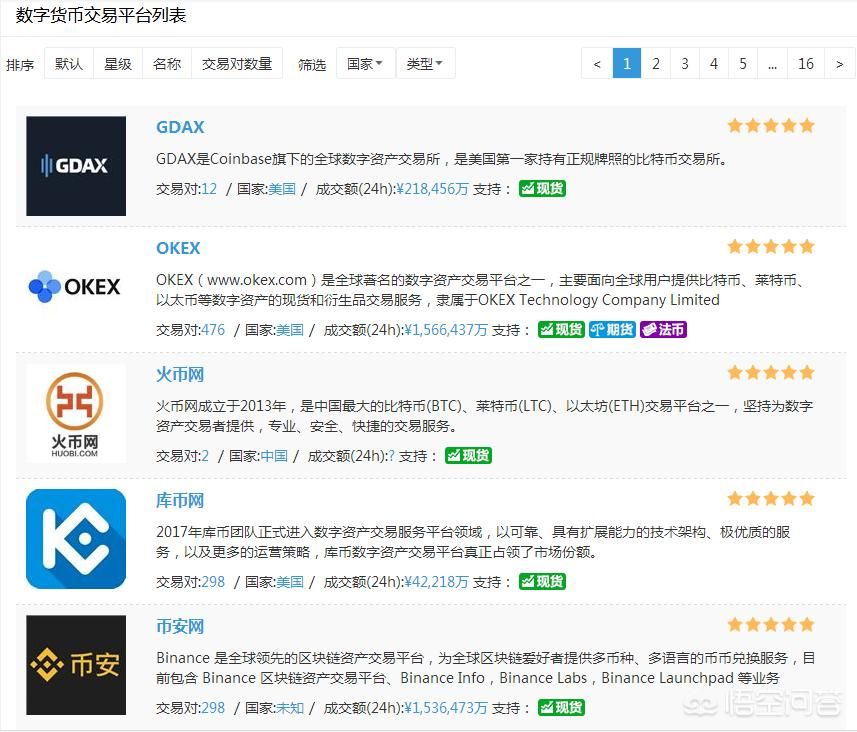Toggle the first star in OKEX rating
This screenshot has height=732, width=857.
tap(735, 246)
